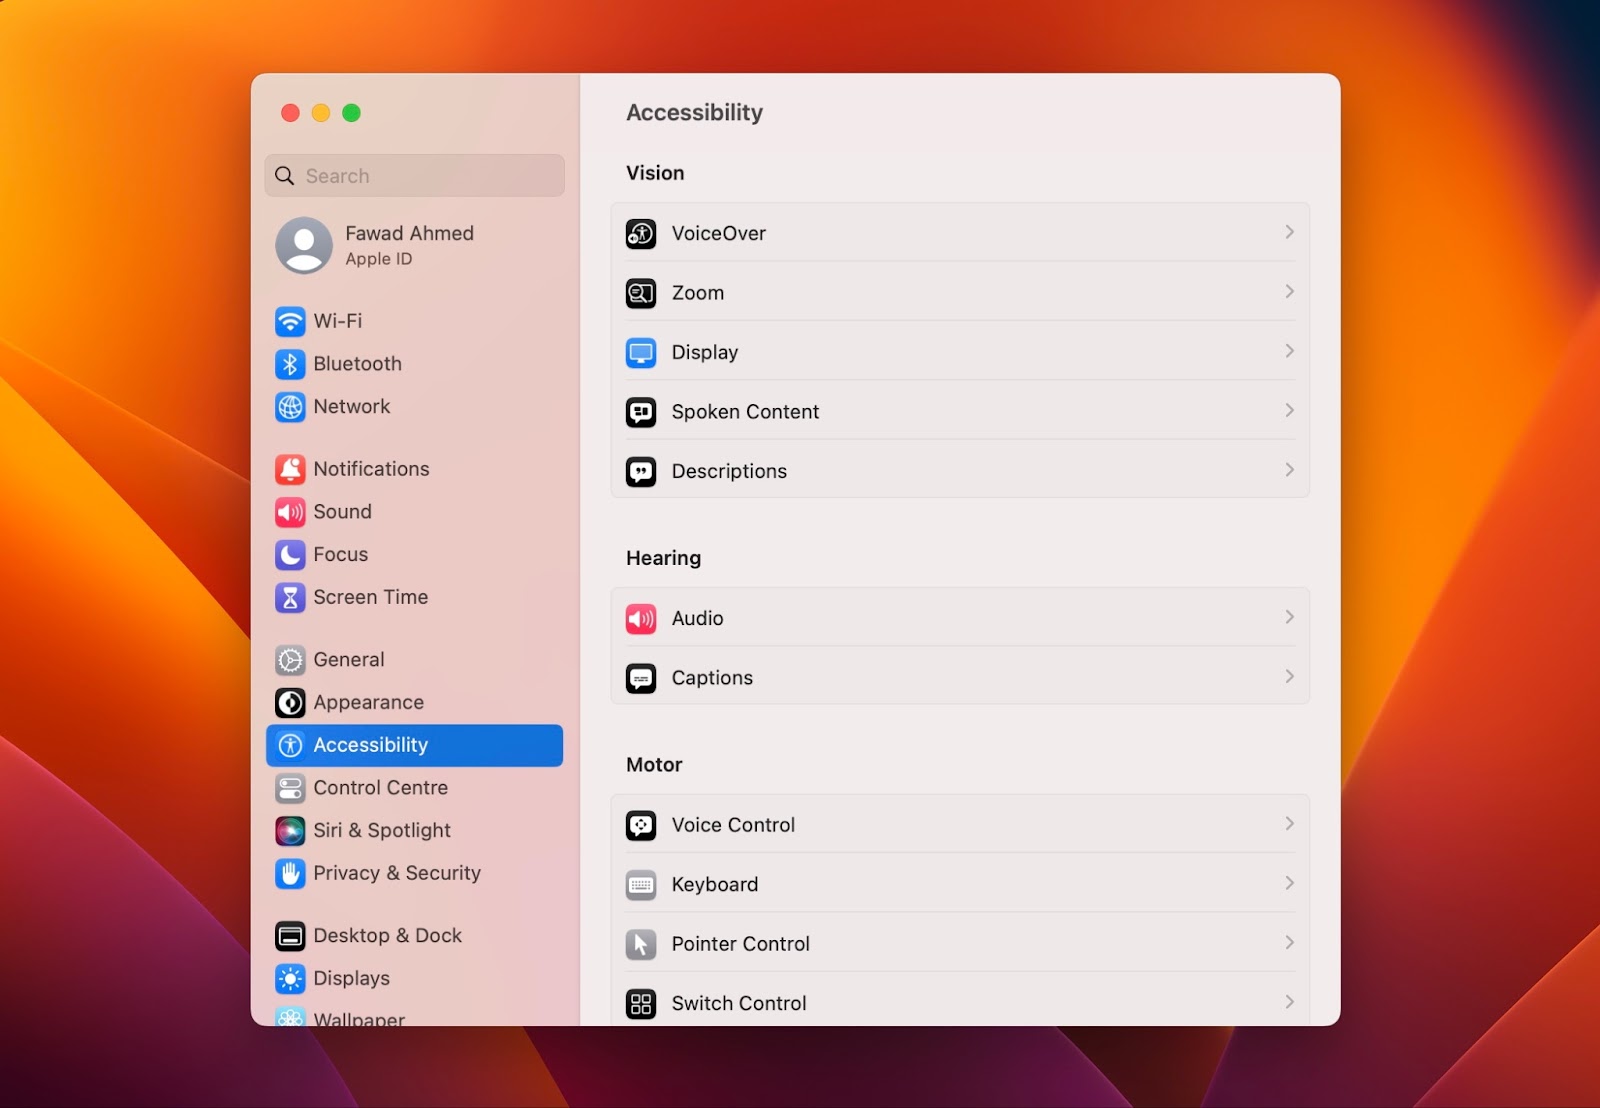The width and height of the screenshot is (1600, 1108).
Task: Click the VoiceOver icon
Action: pos(641,232)
